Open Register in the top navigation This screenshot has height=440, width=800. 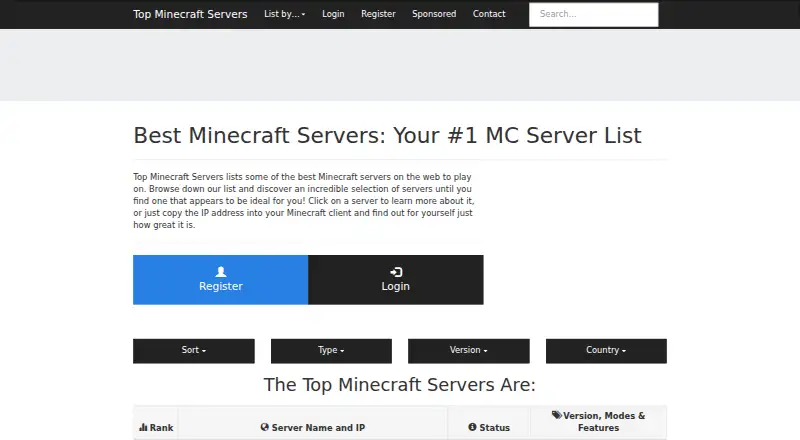tap(378, 14)
